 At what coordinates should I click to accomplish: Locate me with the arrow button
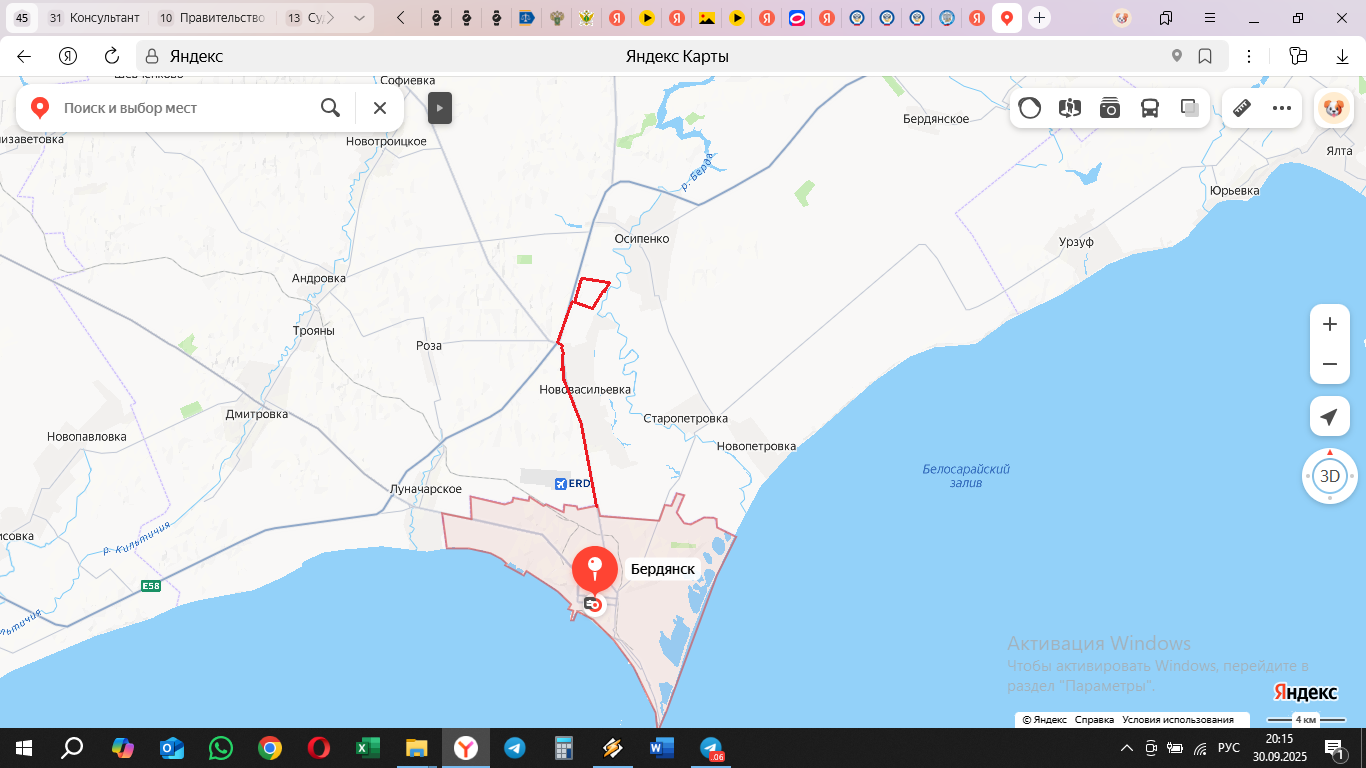coord(1329,417)
